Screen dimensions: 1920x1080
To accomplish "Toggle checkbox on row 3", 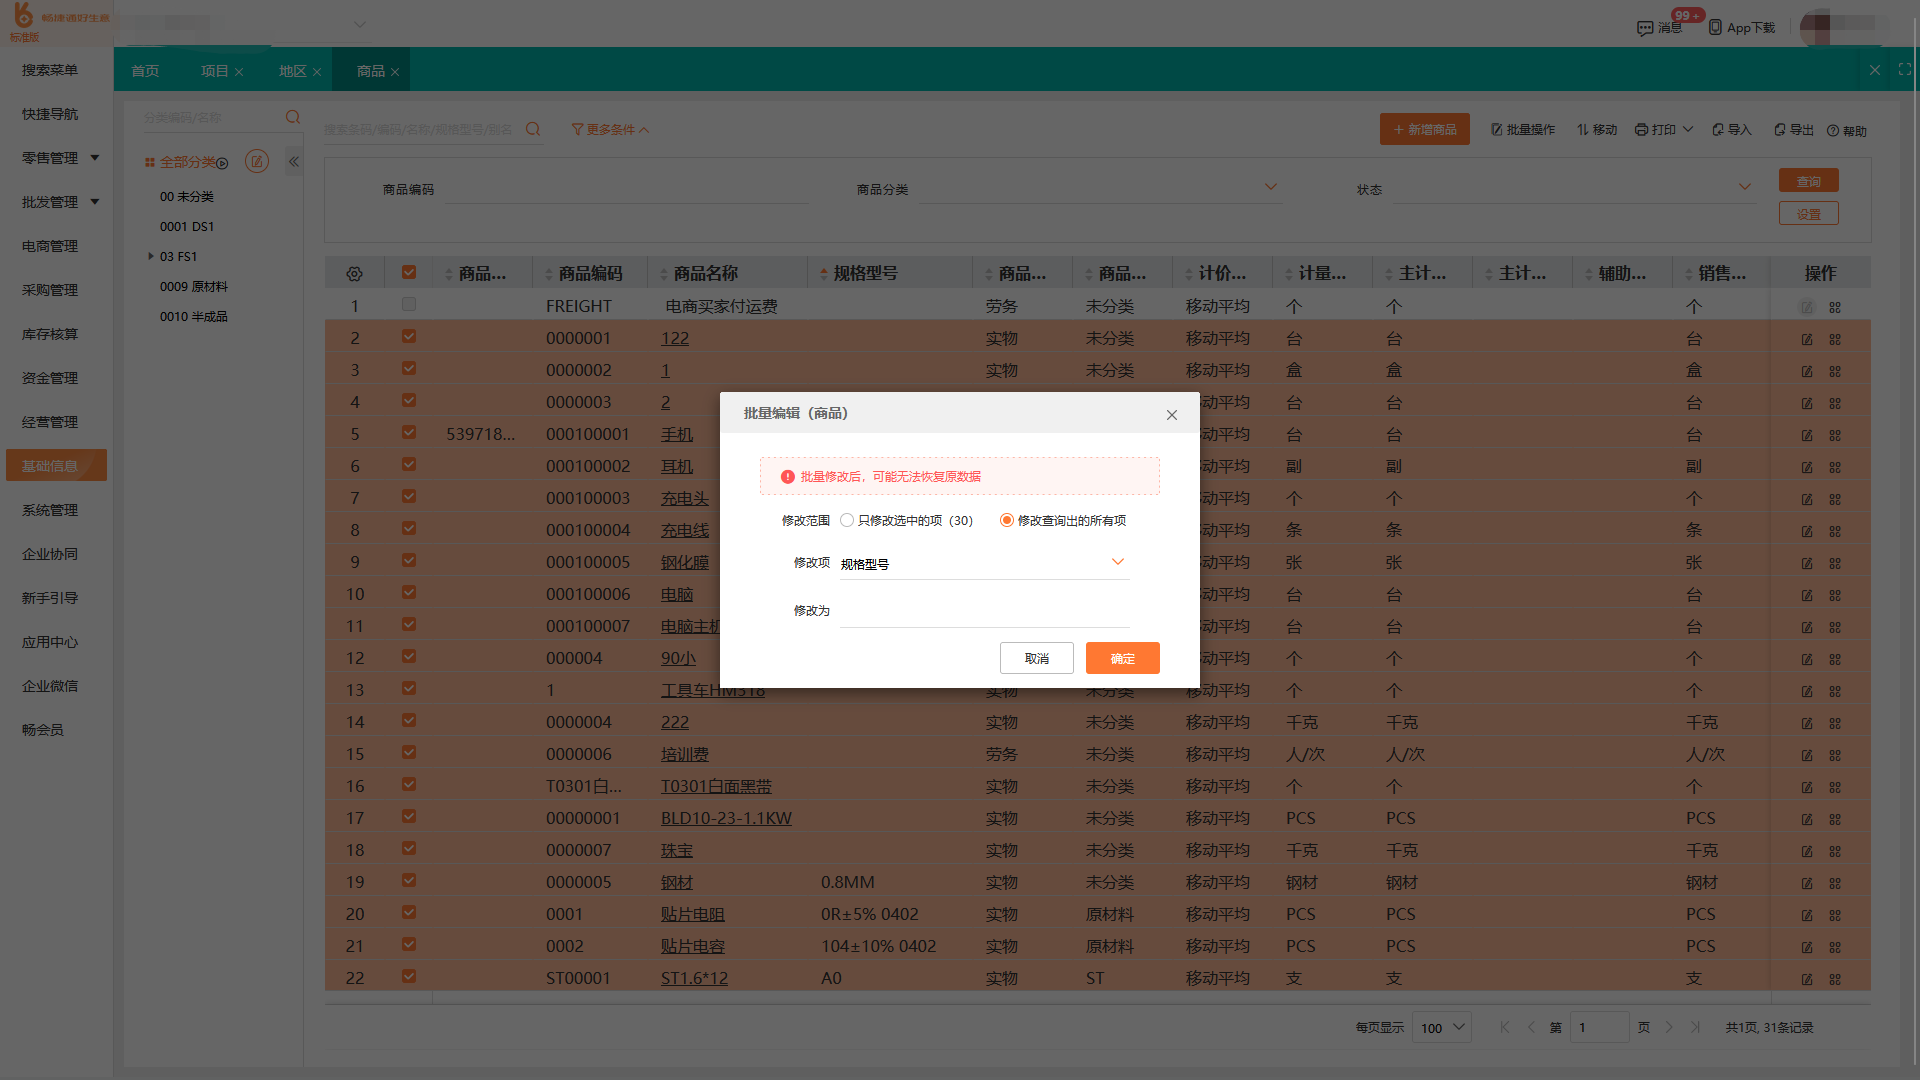I will click(x=409, y=369).
